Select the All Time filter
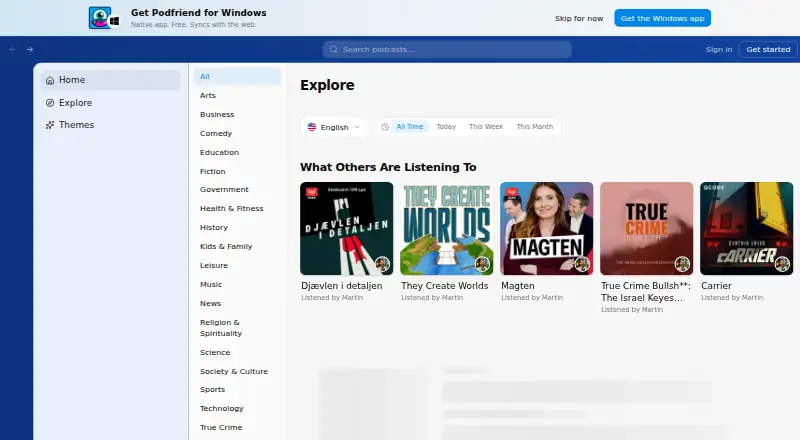Viewport: 800px width, 440px height. [410, 127]
